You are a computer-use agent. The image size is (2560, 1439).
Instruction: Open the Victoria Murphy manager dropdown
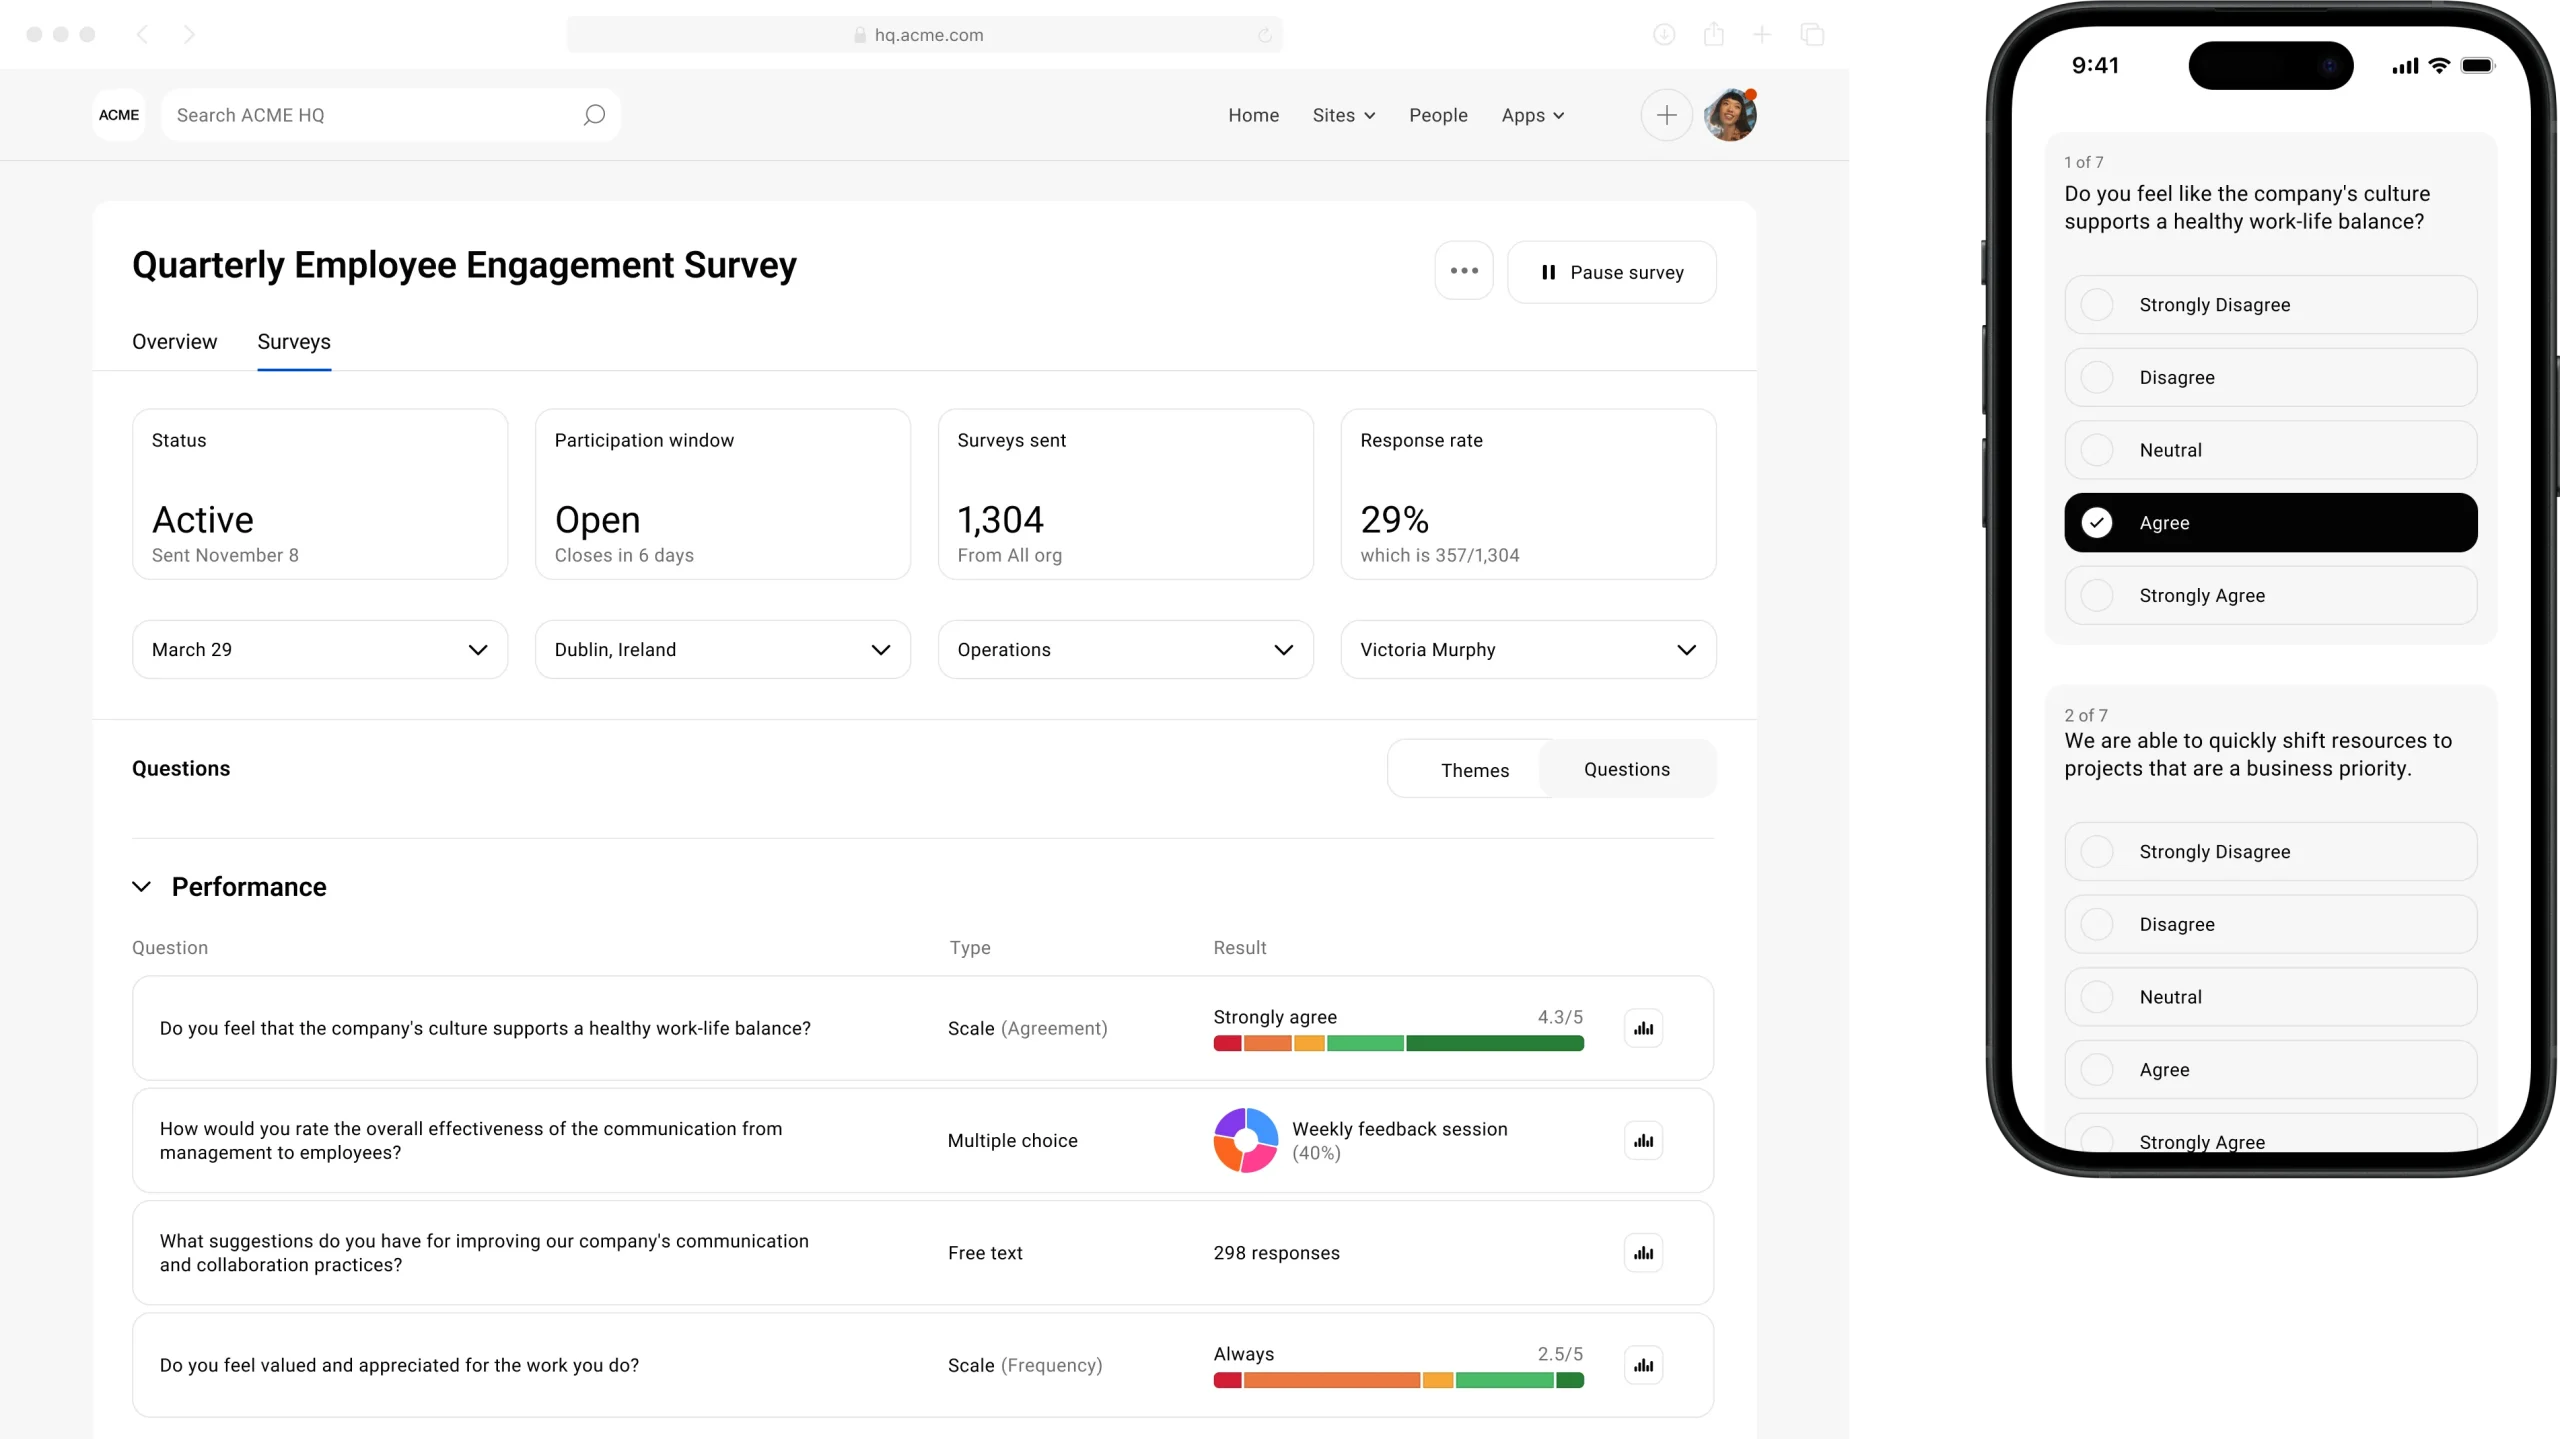[1527, 649]
